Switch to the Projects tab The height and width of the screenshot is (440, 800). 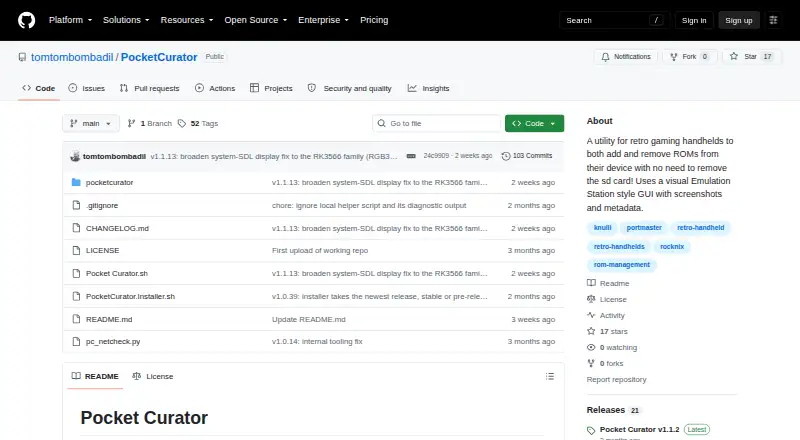click(271, 88)
